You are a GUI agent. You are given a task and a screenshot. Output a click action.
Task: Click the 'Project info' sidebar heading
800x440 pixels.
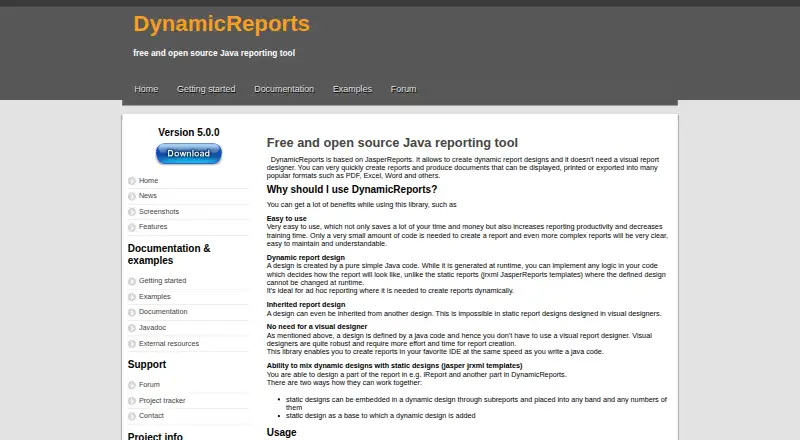(x=155, y=436)
